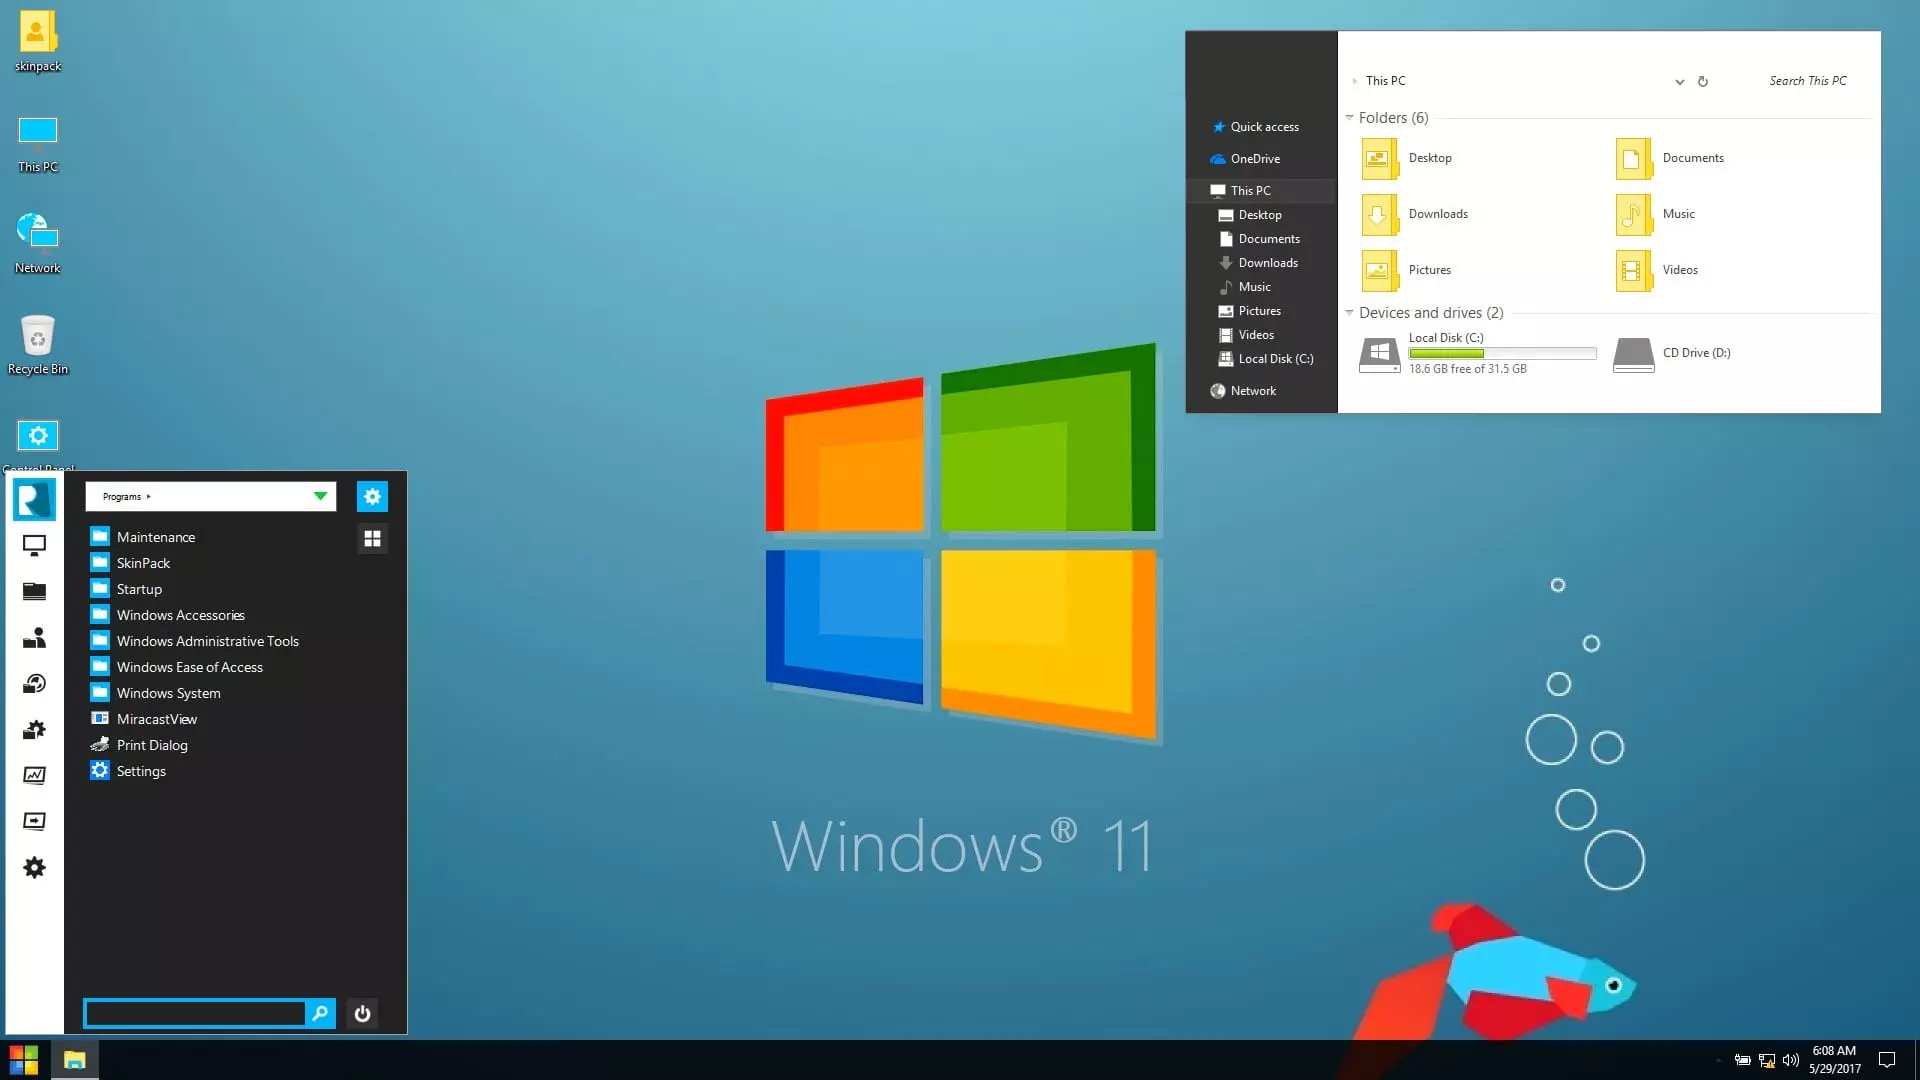Viewport: 1920px width, 1080px height.
Task: Click the grid view toggle button
Action: pyautogui.click(x=372, y=538)
